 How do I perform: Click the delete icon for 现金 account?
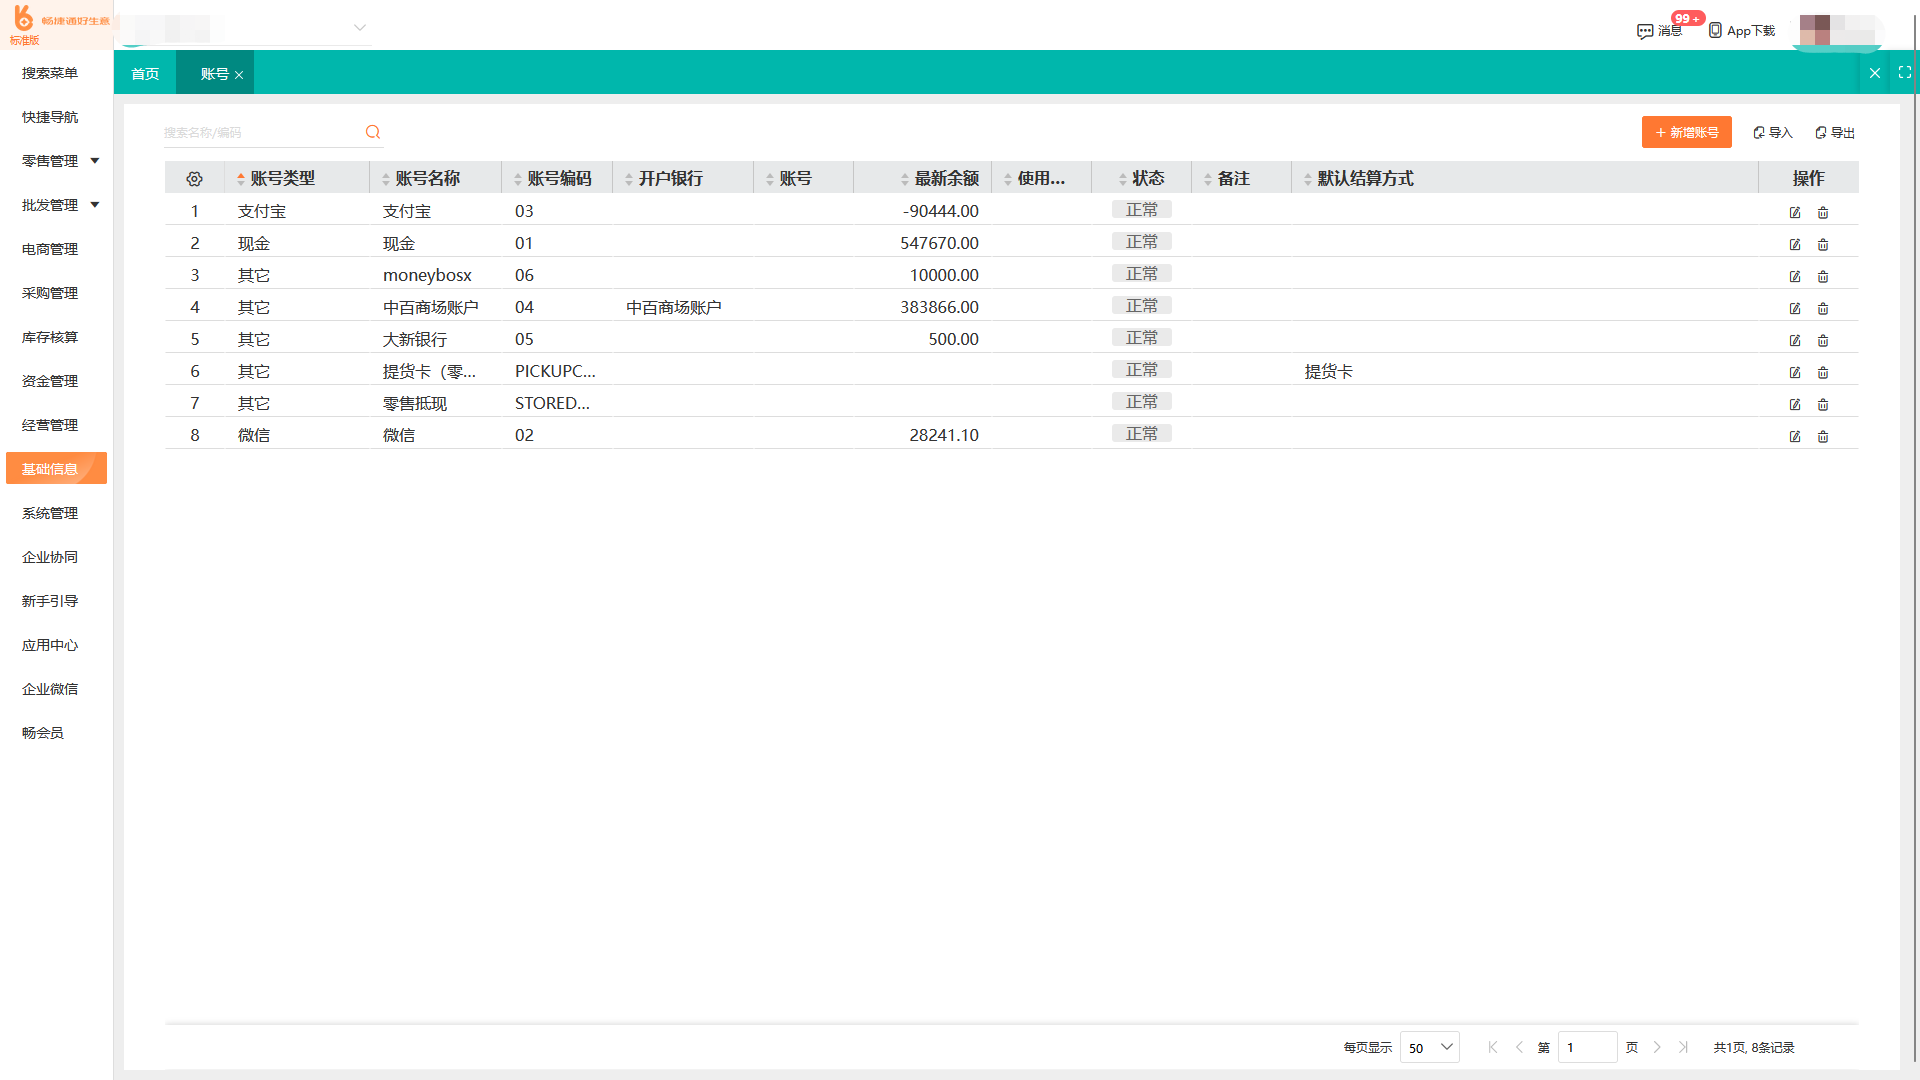[1824, 243]
